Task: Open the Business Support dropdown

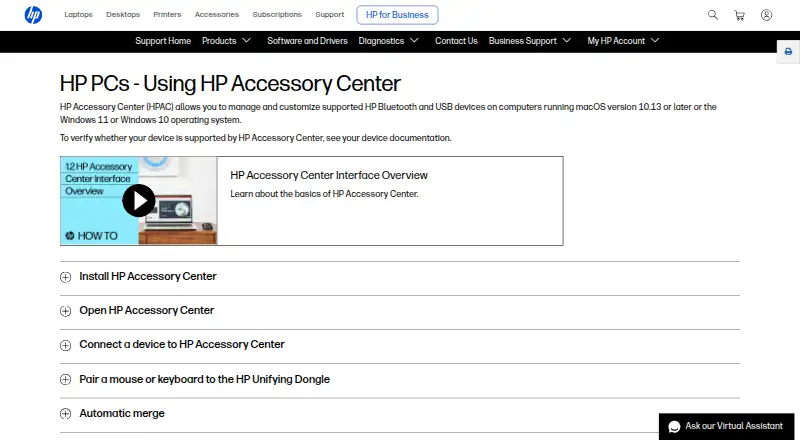Action: click(530, 41)
